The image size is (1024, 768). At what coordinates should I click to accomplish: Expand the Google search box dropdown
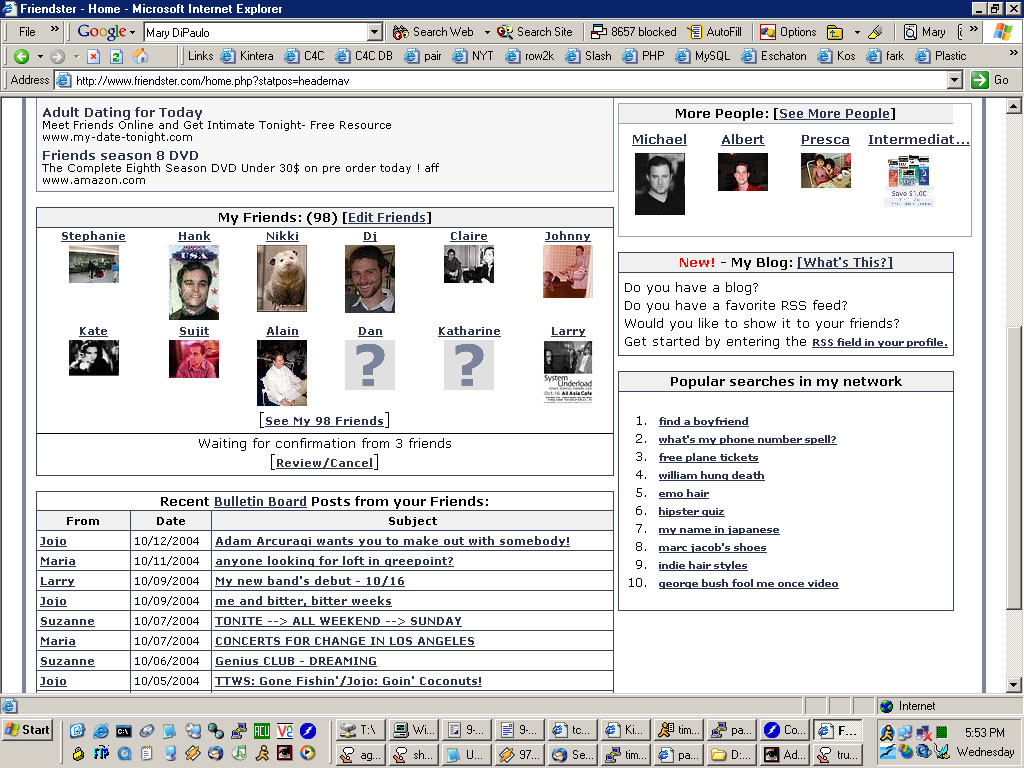[374, 32]
